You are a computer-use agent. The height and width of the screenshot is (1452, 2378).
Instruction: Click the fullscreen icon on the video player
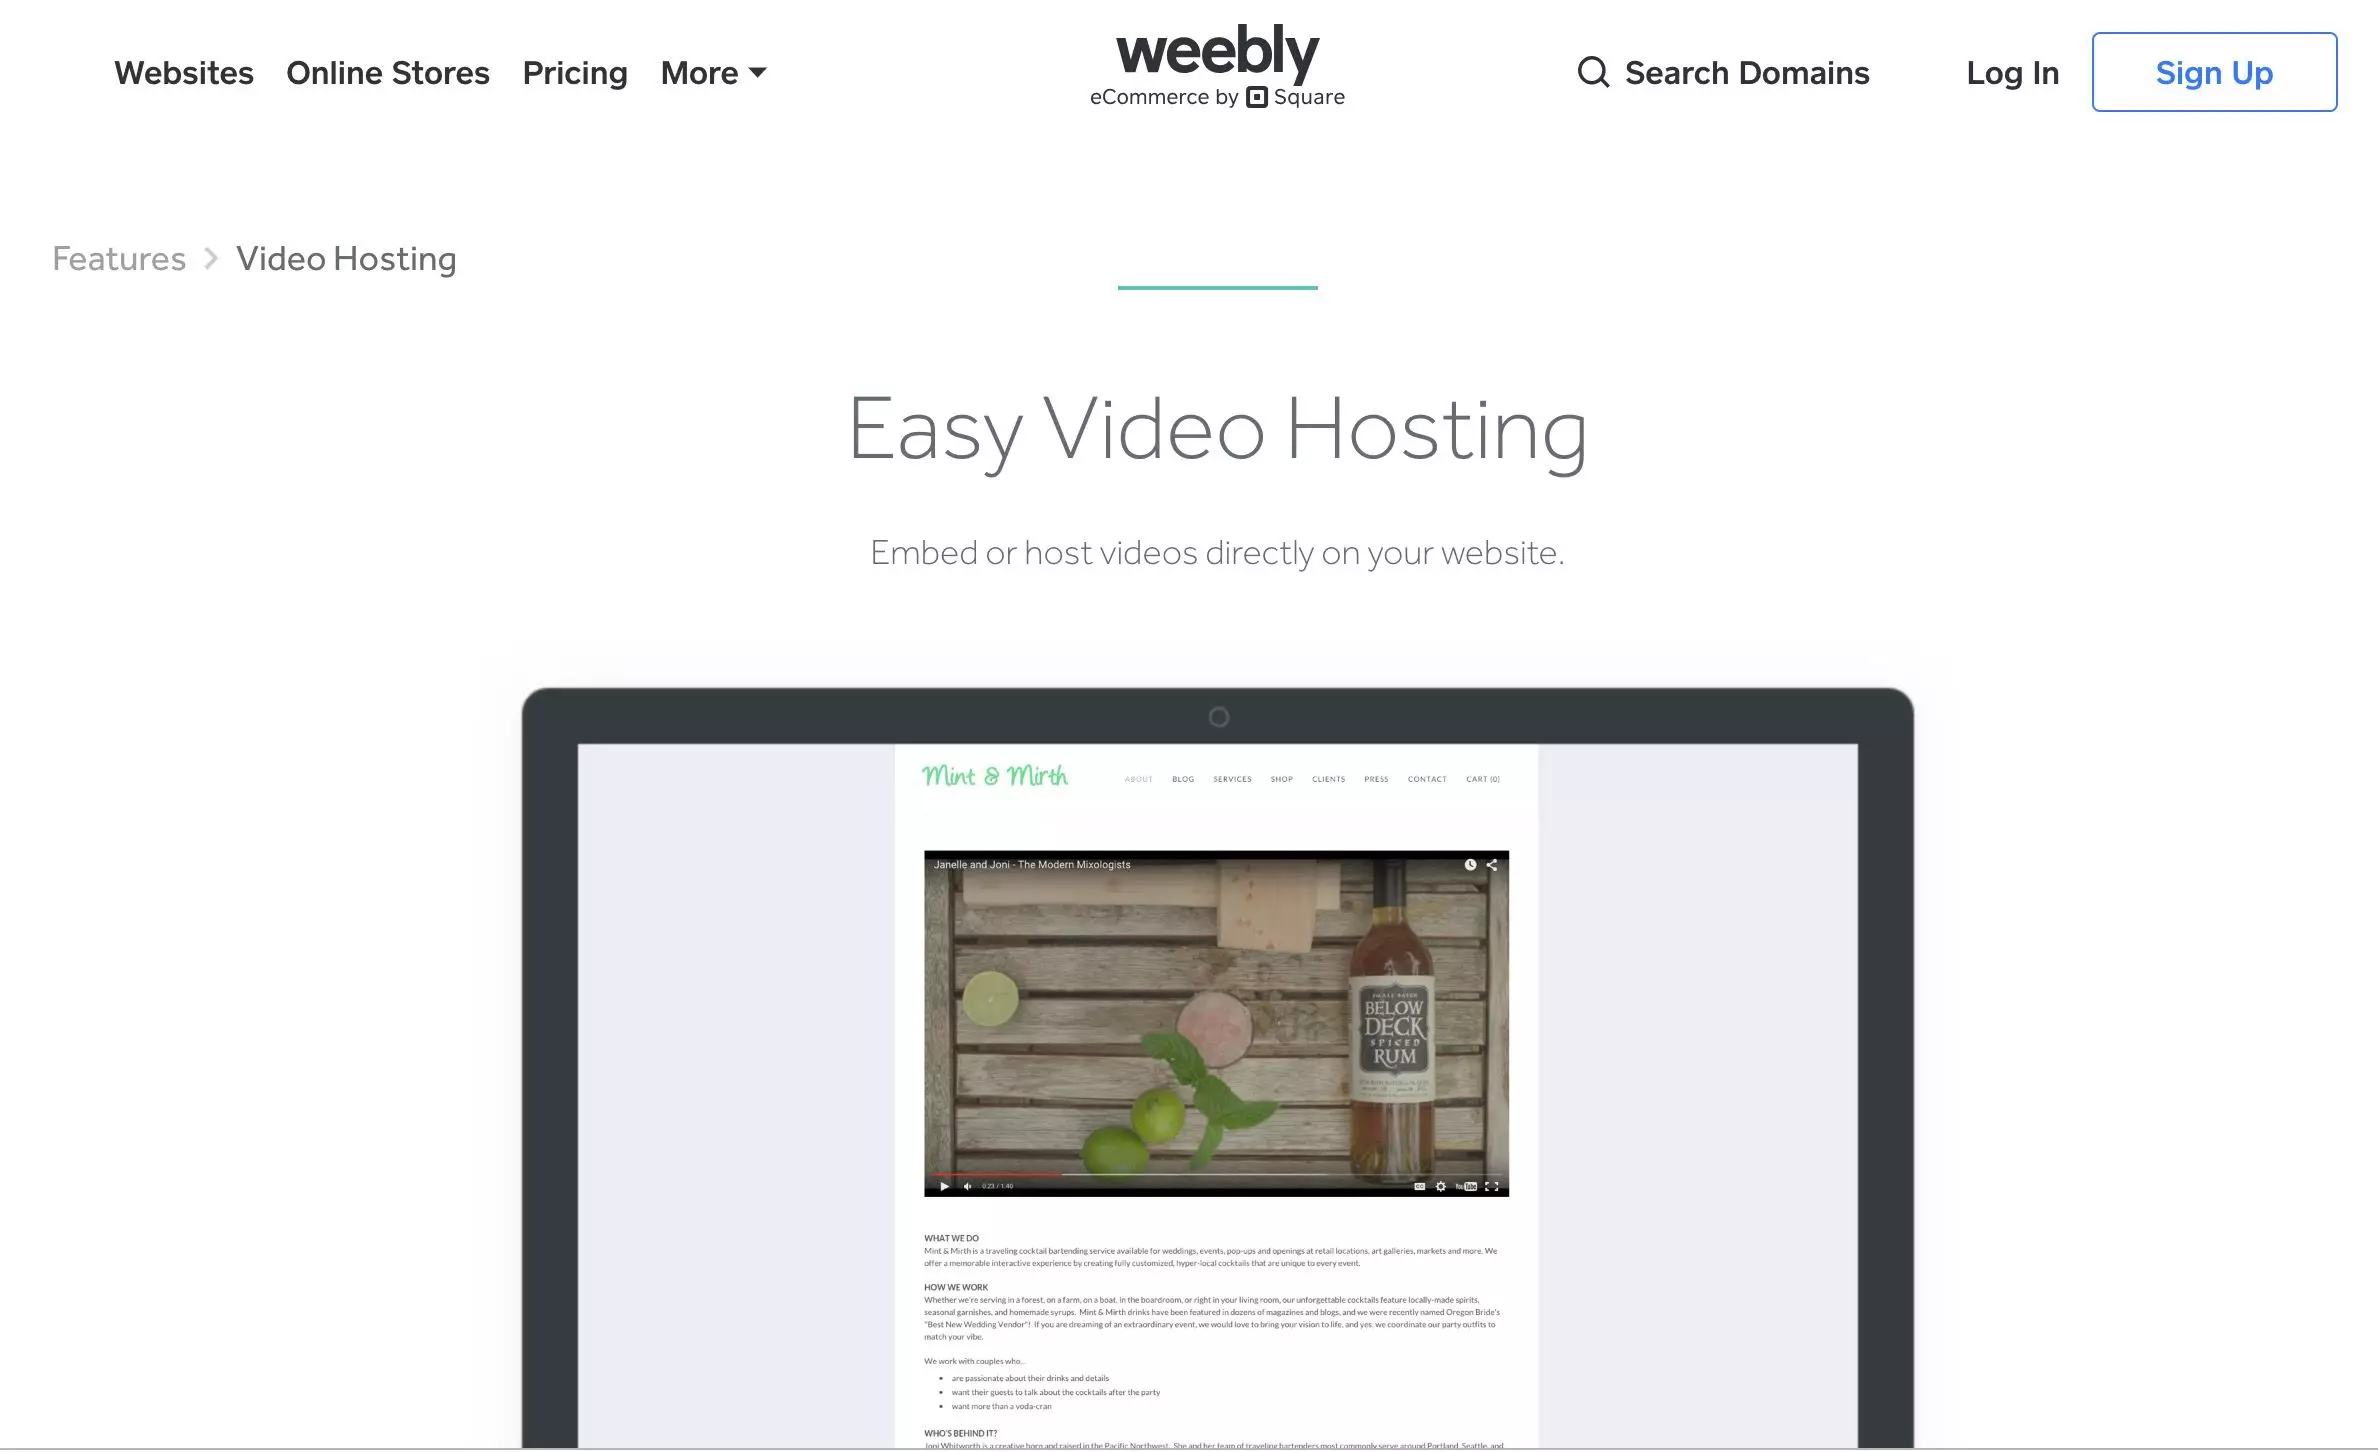point(1491,1184)
